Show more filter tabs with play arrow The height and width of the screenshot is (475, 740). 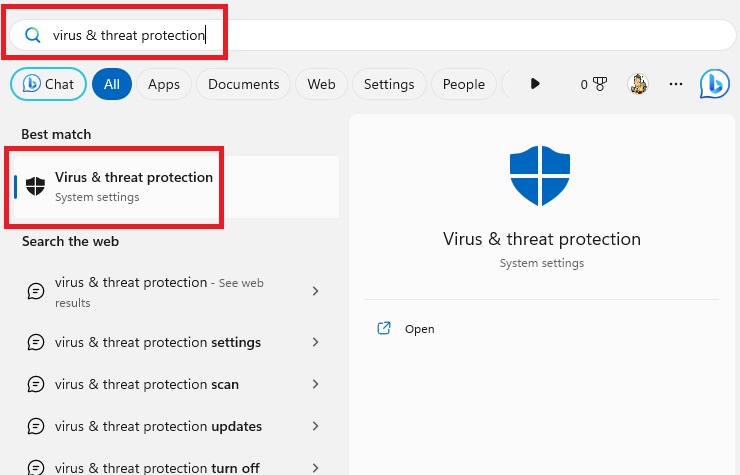pos(534,84)
